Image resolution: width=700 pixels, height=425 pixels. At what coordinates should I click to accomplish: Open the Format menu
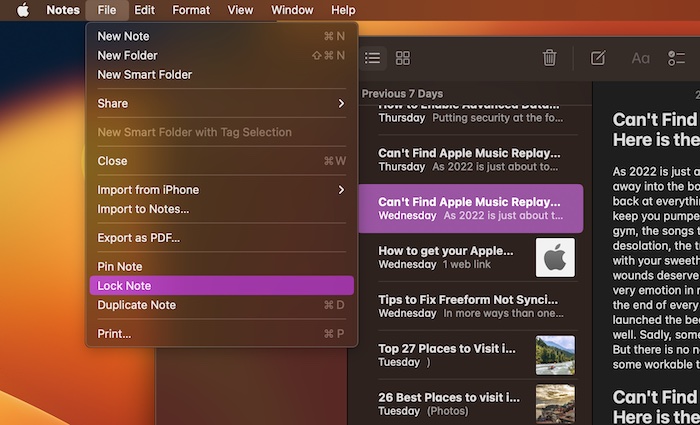[x=191, y=10]
